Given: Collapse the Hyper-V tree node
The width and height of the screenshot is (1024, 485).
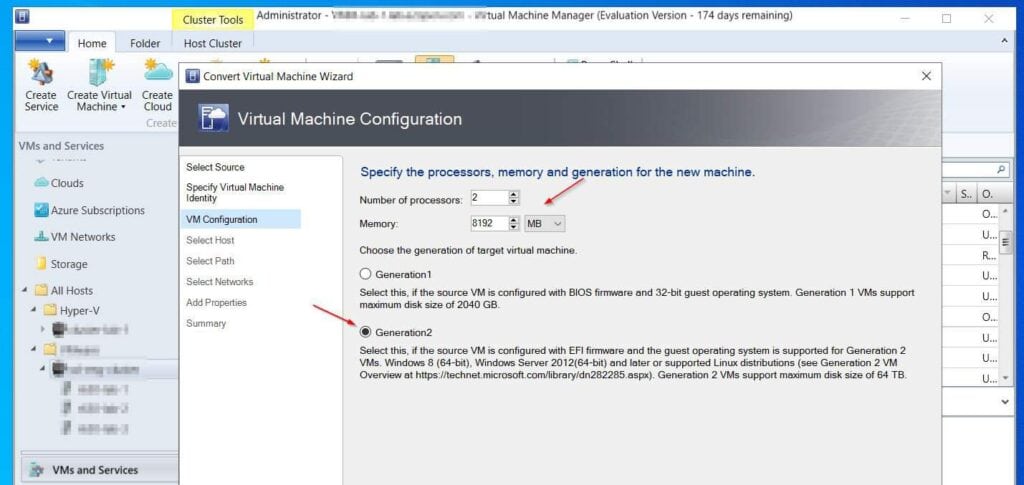Looking at the screenshot, I should tap(33, 311).
